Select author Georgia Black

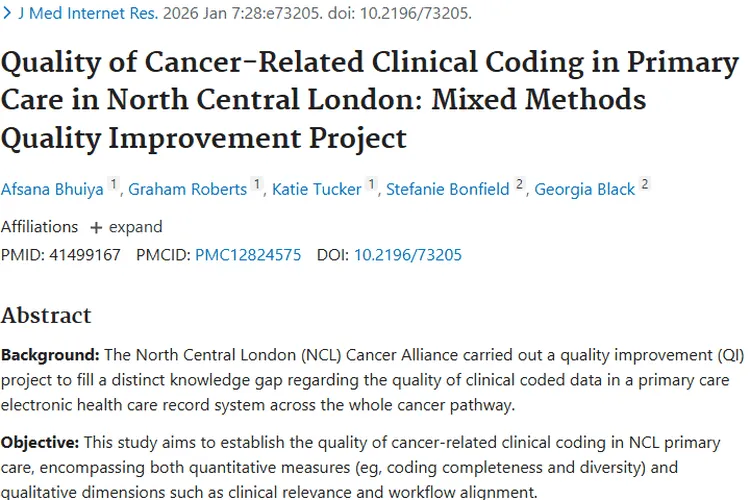click(585, 189)
